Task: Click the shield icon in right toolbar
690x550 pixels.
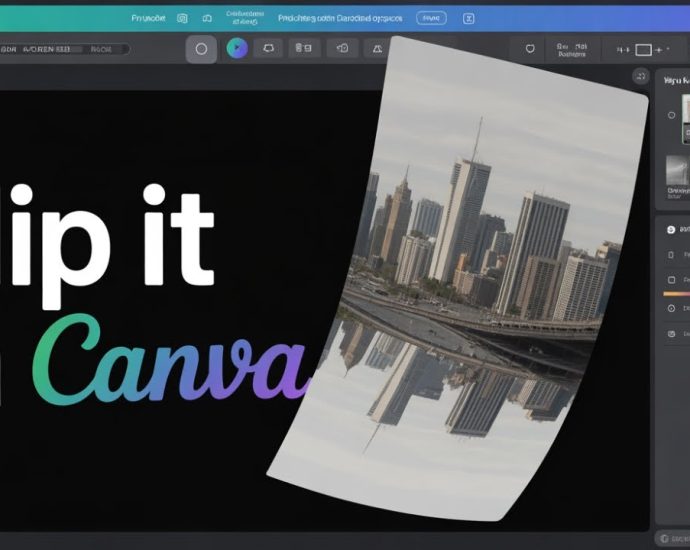Action: pyautogui.click(x=530, y=48)
